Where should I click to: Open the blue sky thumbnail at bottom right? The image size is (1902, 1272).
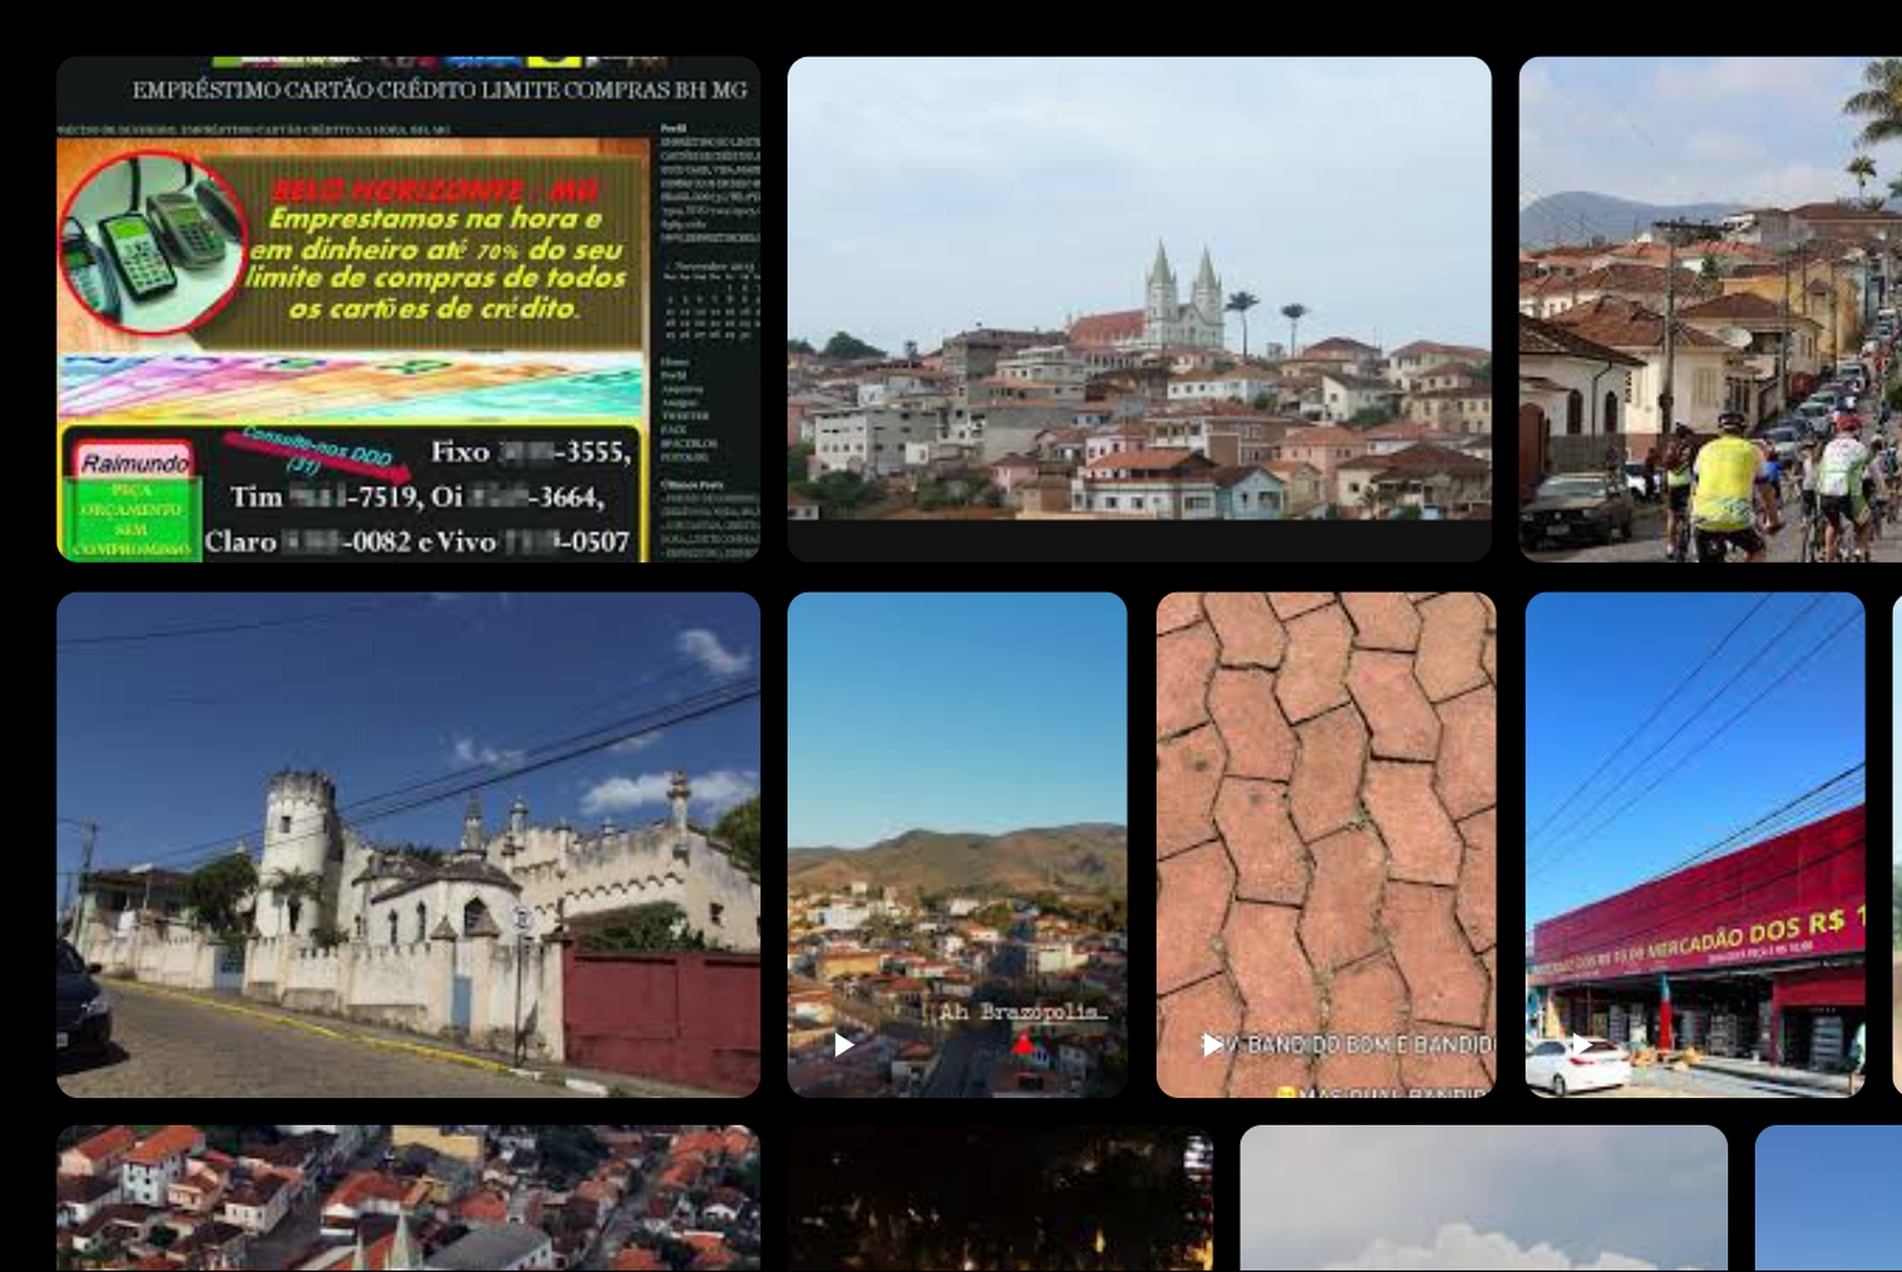coord(1828,1198)
